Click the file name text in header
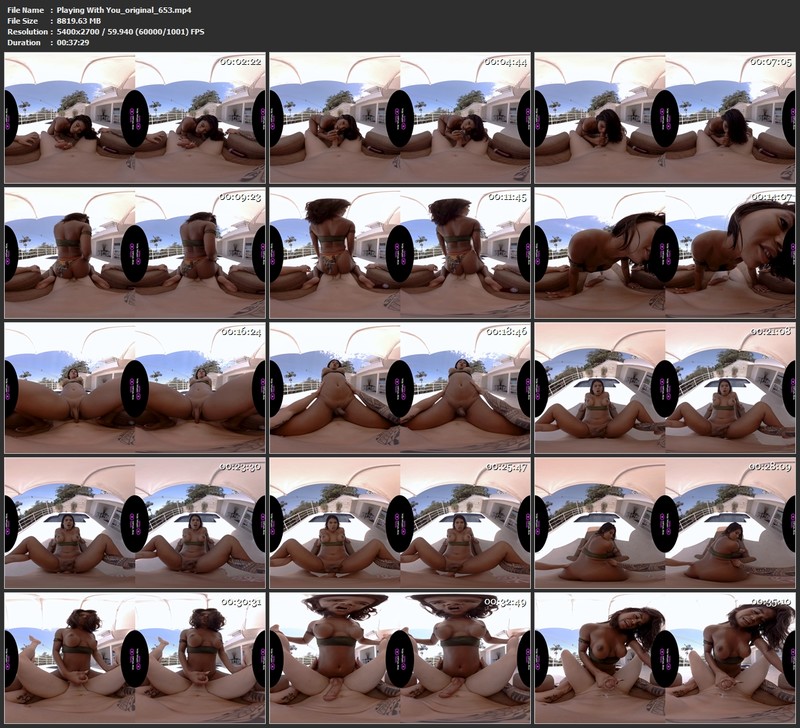This screenshot has width=800, height=728. coord(125,9)
